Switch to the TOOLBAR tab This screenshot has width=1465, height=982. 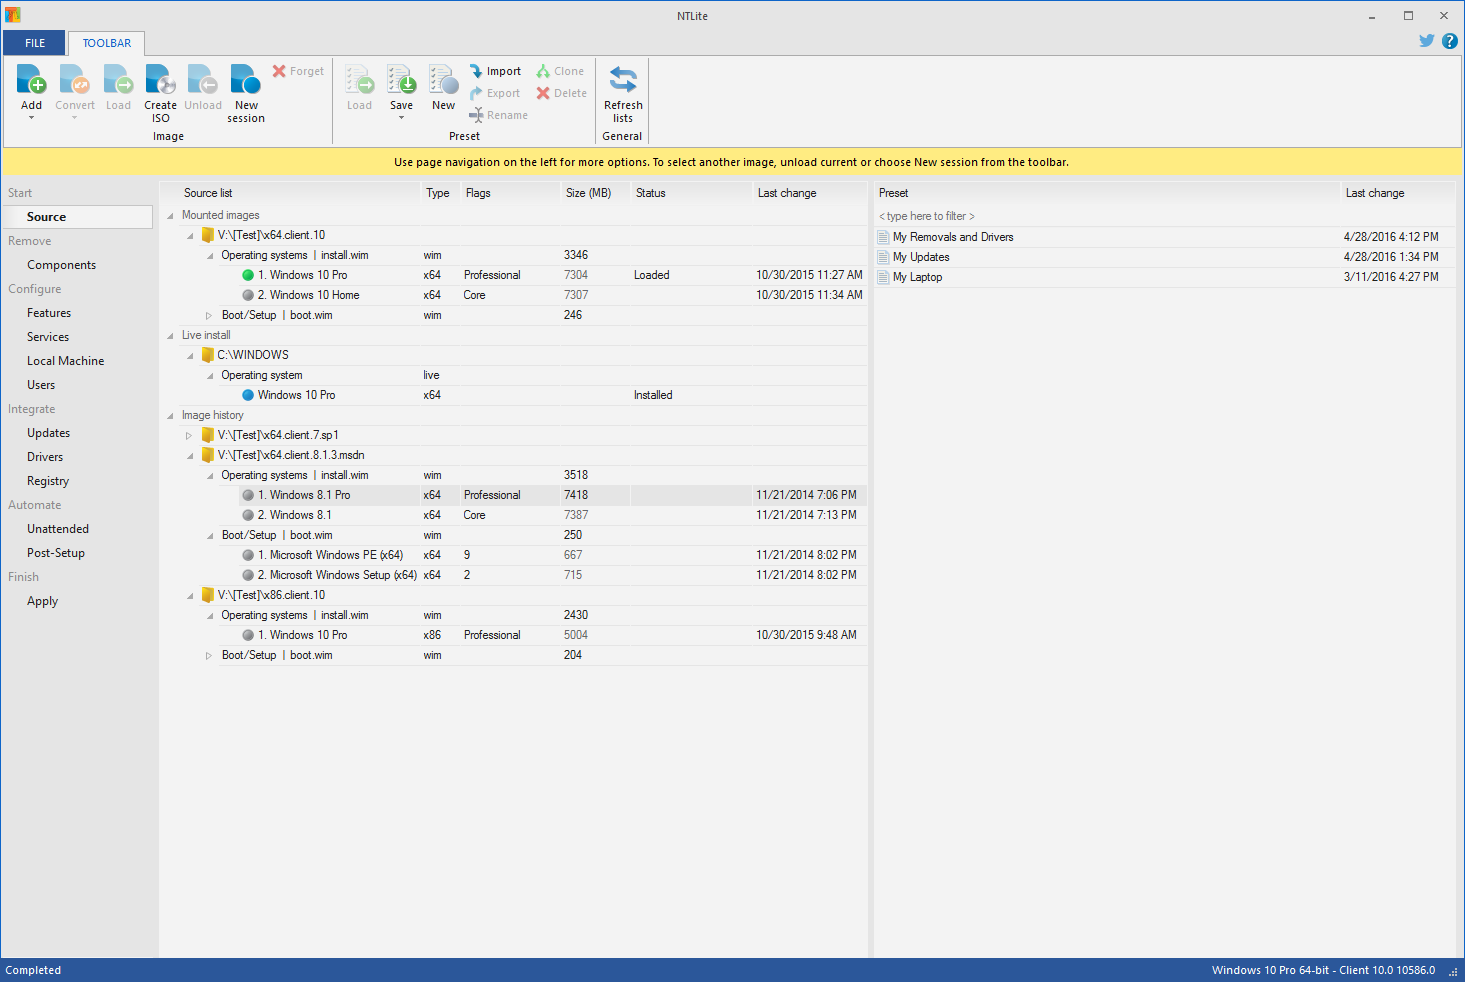point(105,42)
